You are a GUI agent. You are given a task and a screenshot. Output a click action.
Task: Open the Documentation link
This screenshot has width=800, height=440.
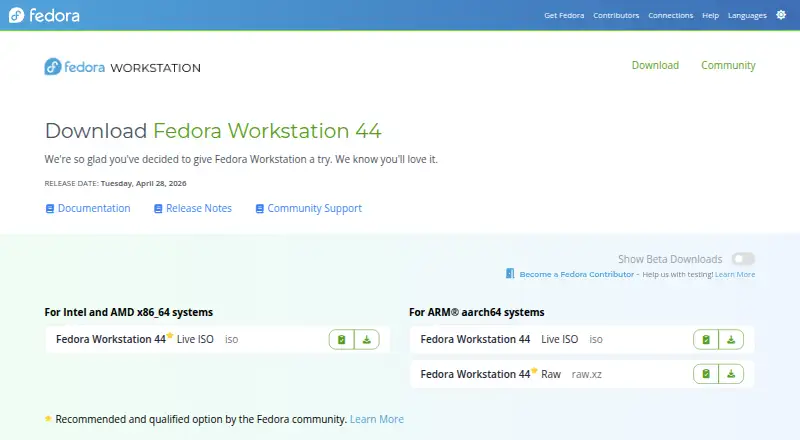[94, 208]
